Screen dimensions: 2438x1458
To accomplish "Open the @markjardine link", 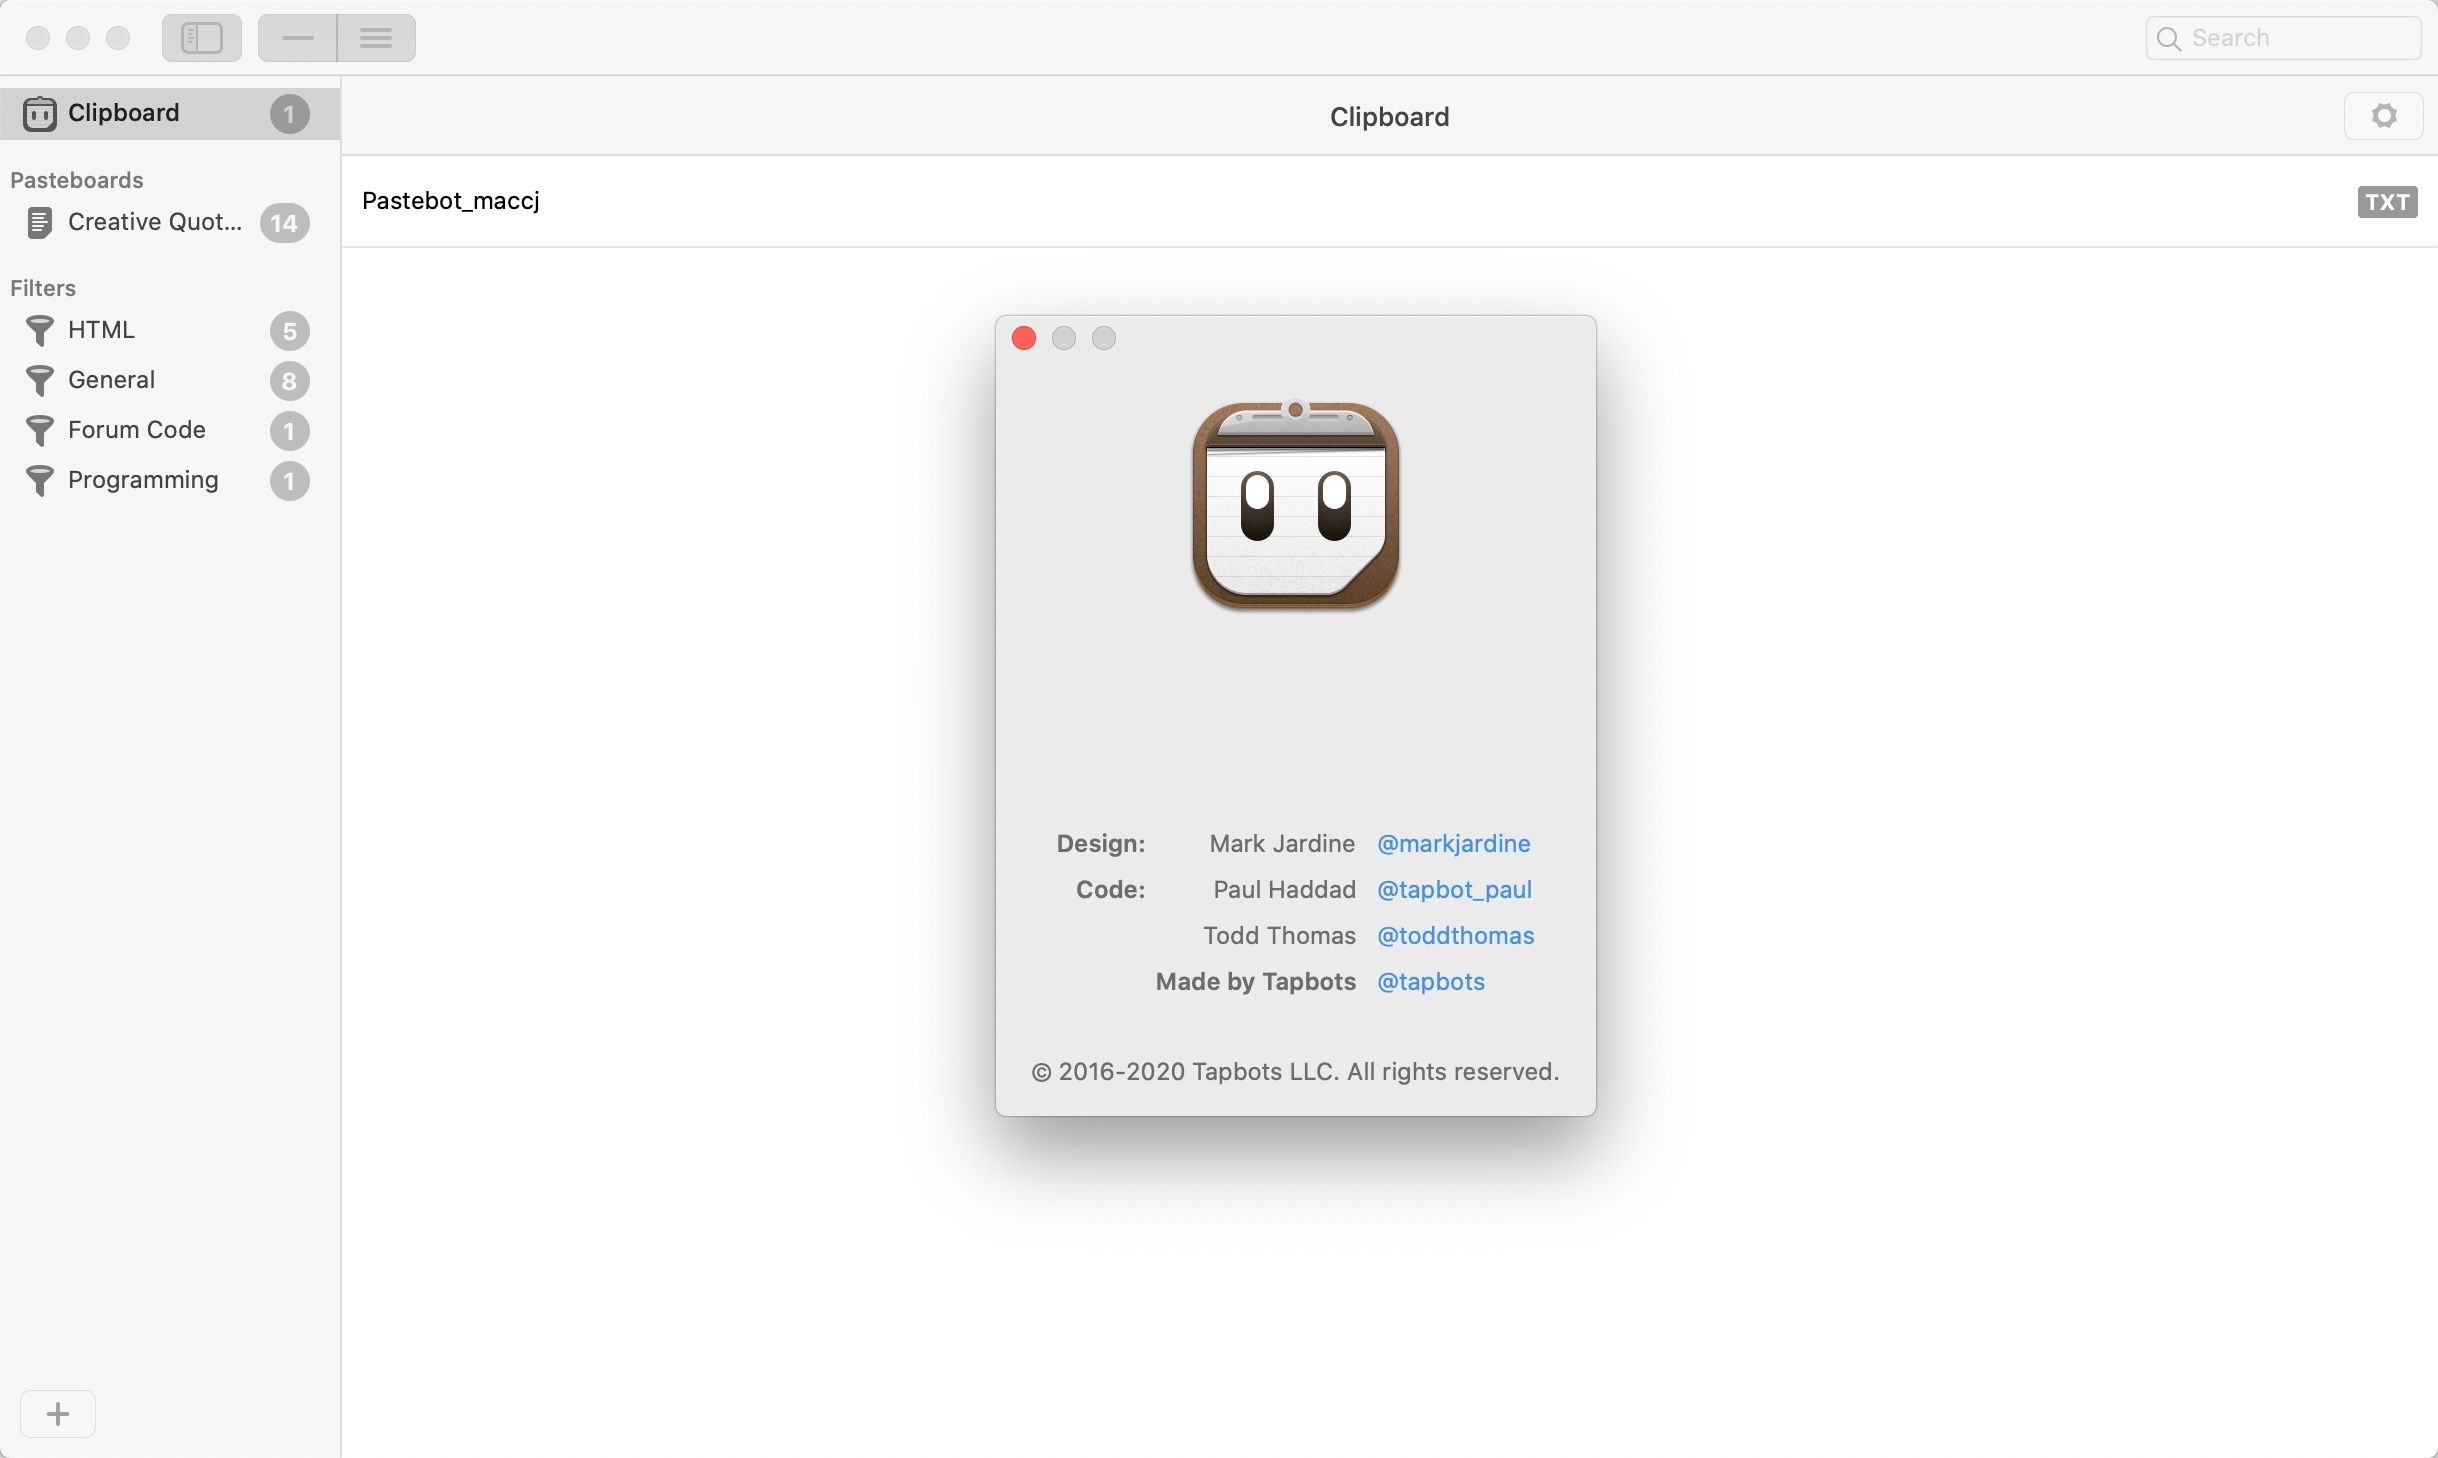I will click(x=1454, y=843).
